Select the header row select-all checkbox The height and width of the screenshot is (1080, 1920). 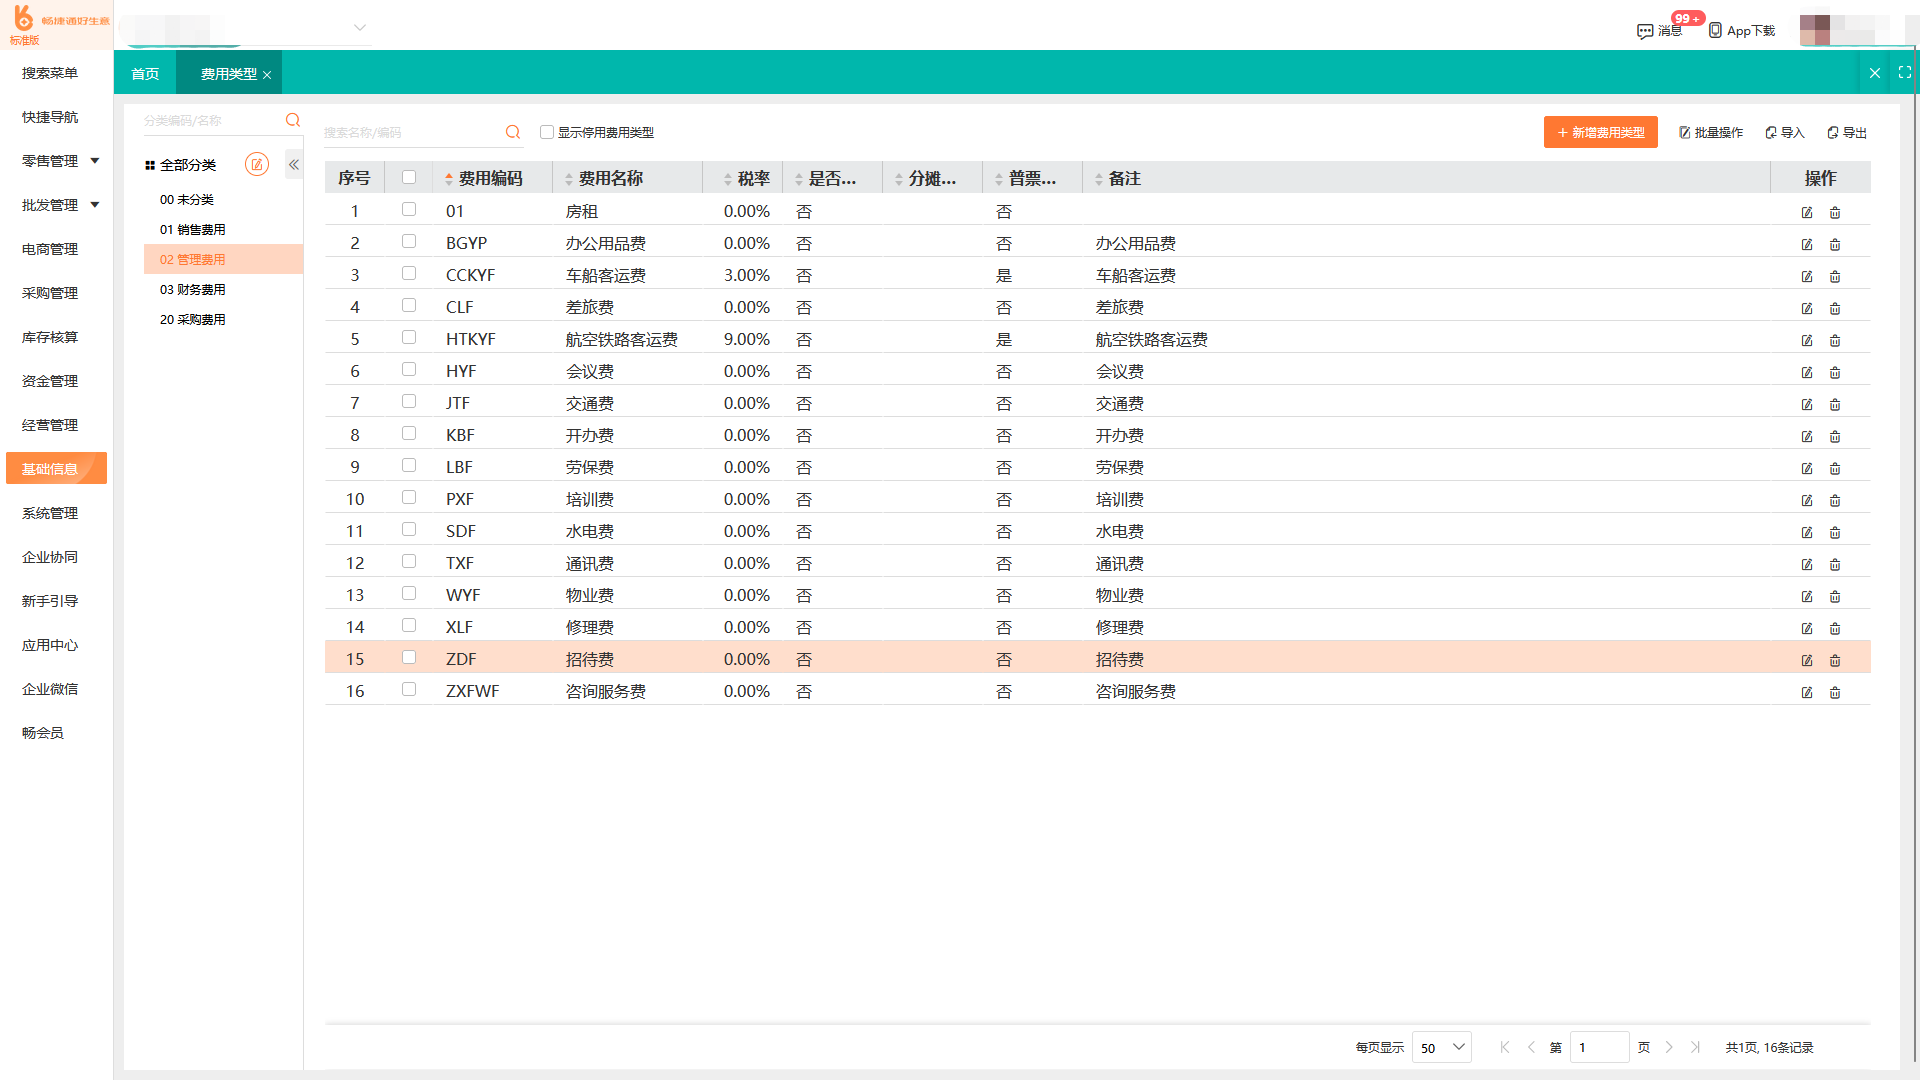[x=409, y=178]
